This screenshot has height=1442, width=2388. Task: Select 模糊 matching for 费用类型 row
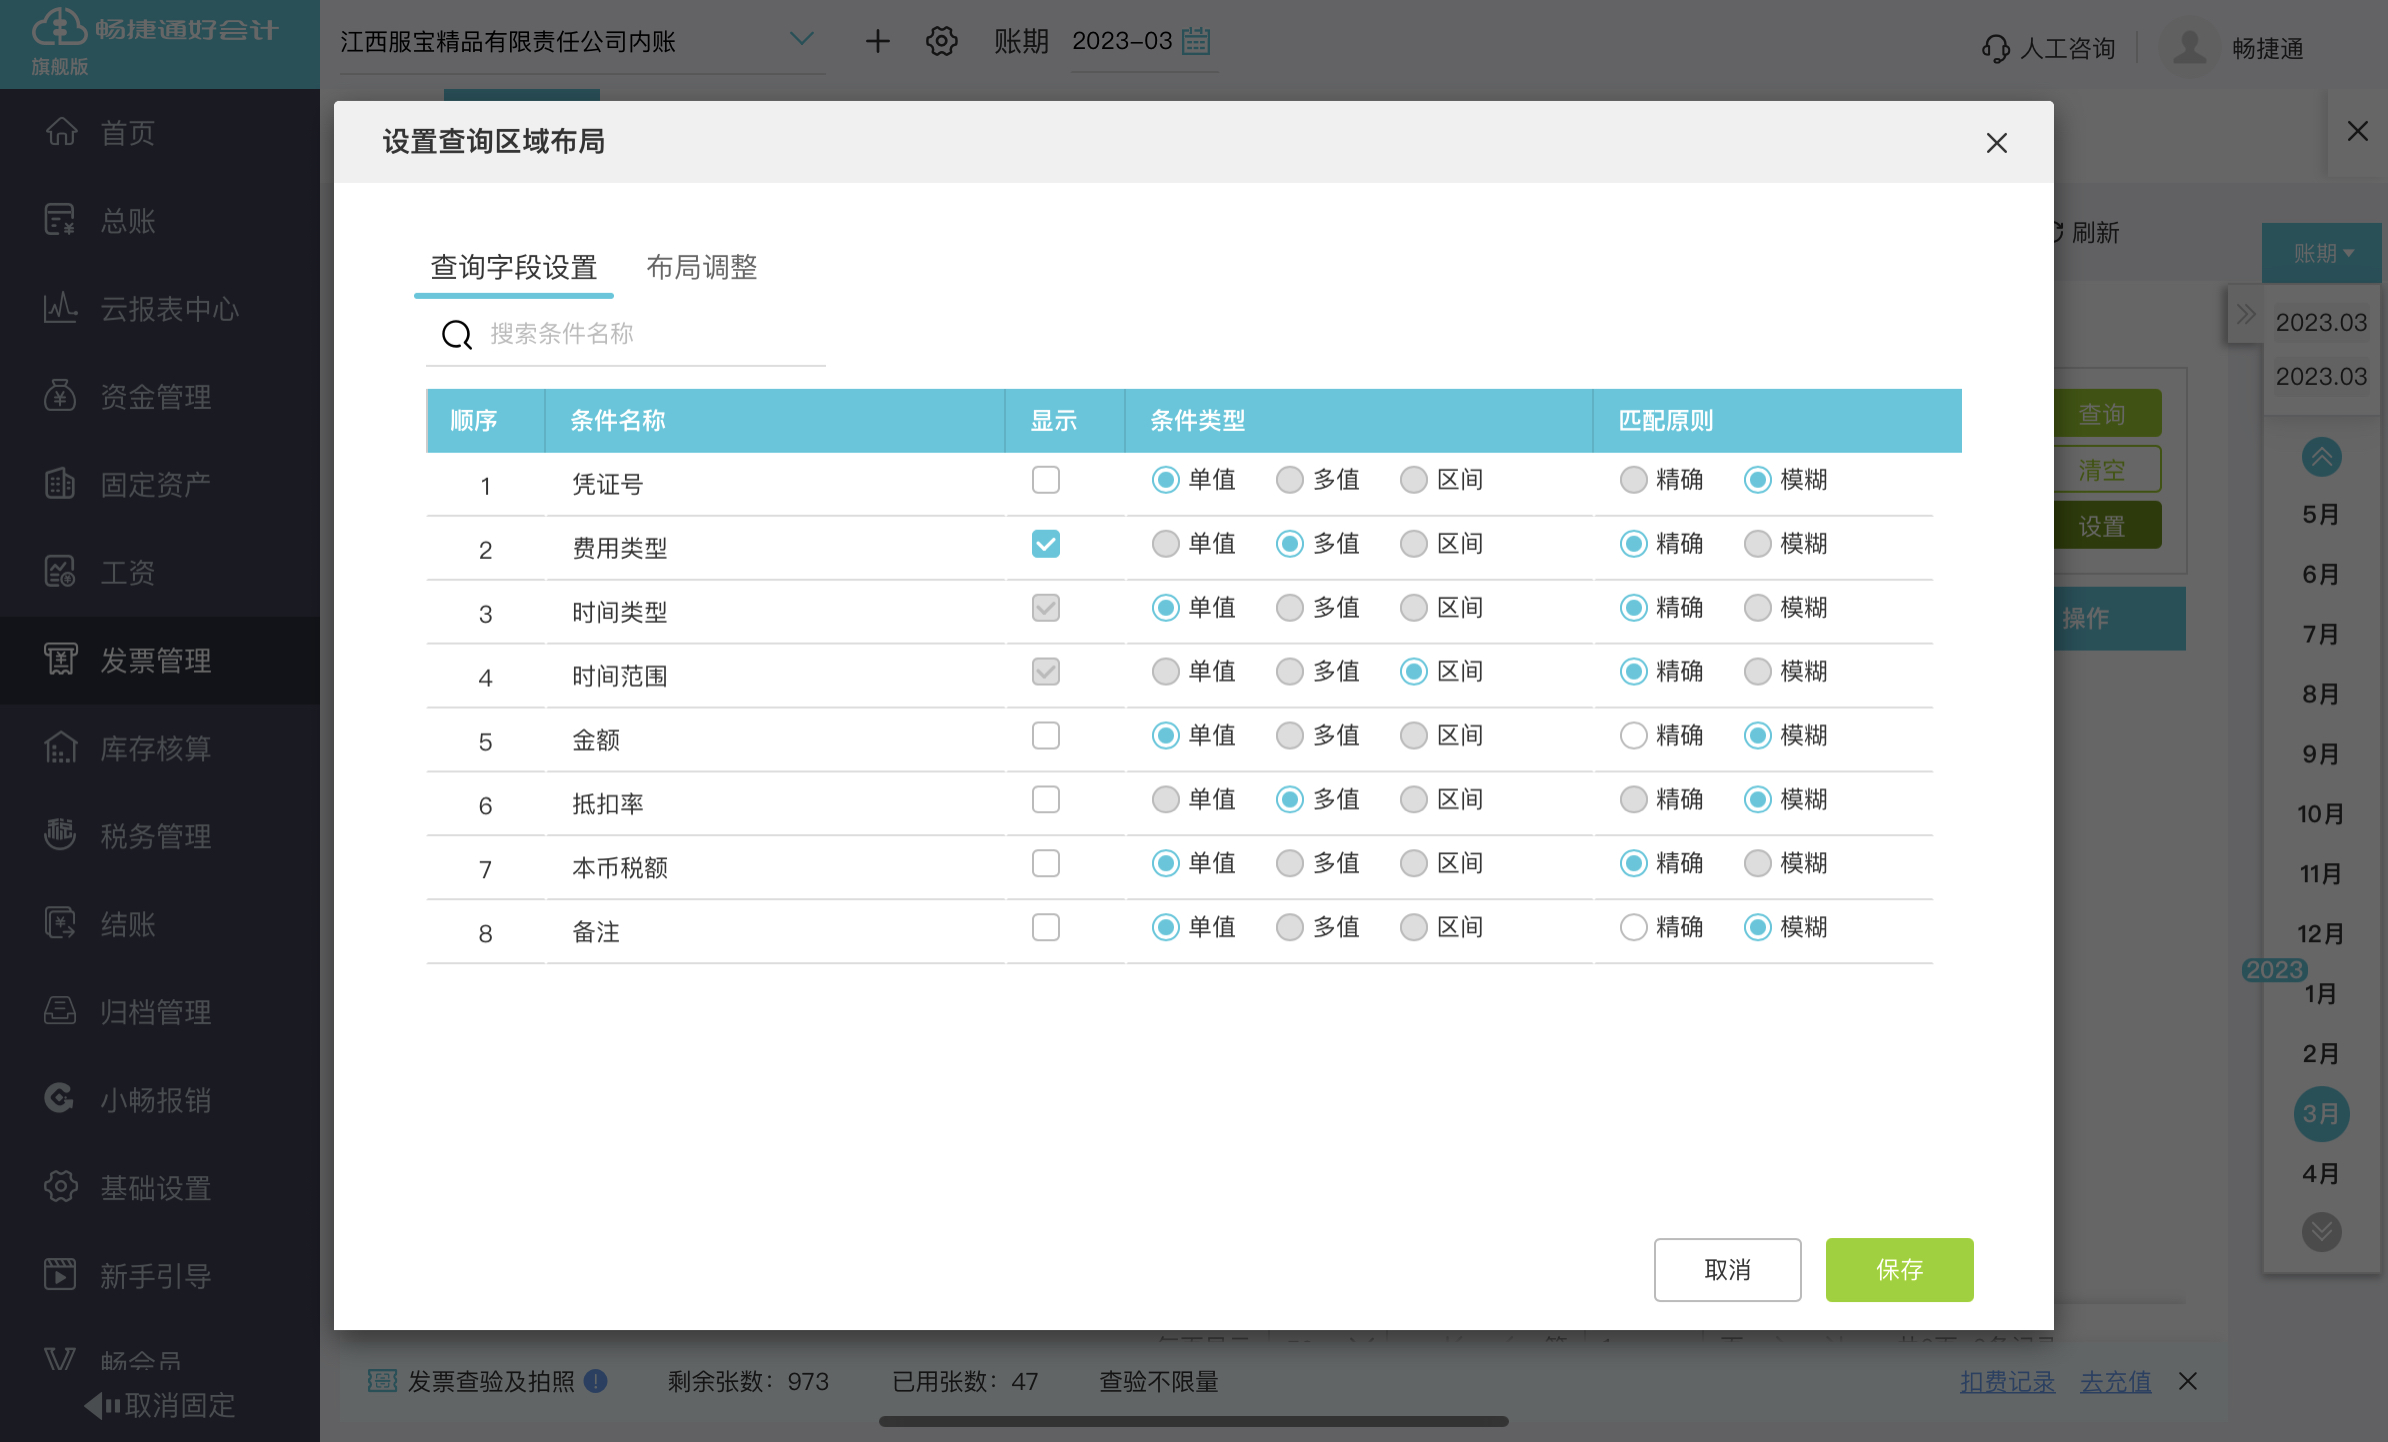(1757, 543)
